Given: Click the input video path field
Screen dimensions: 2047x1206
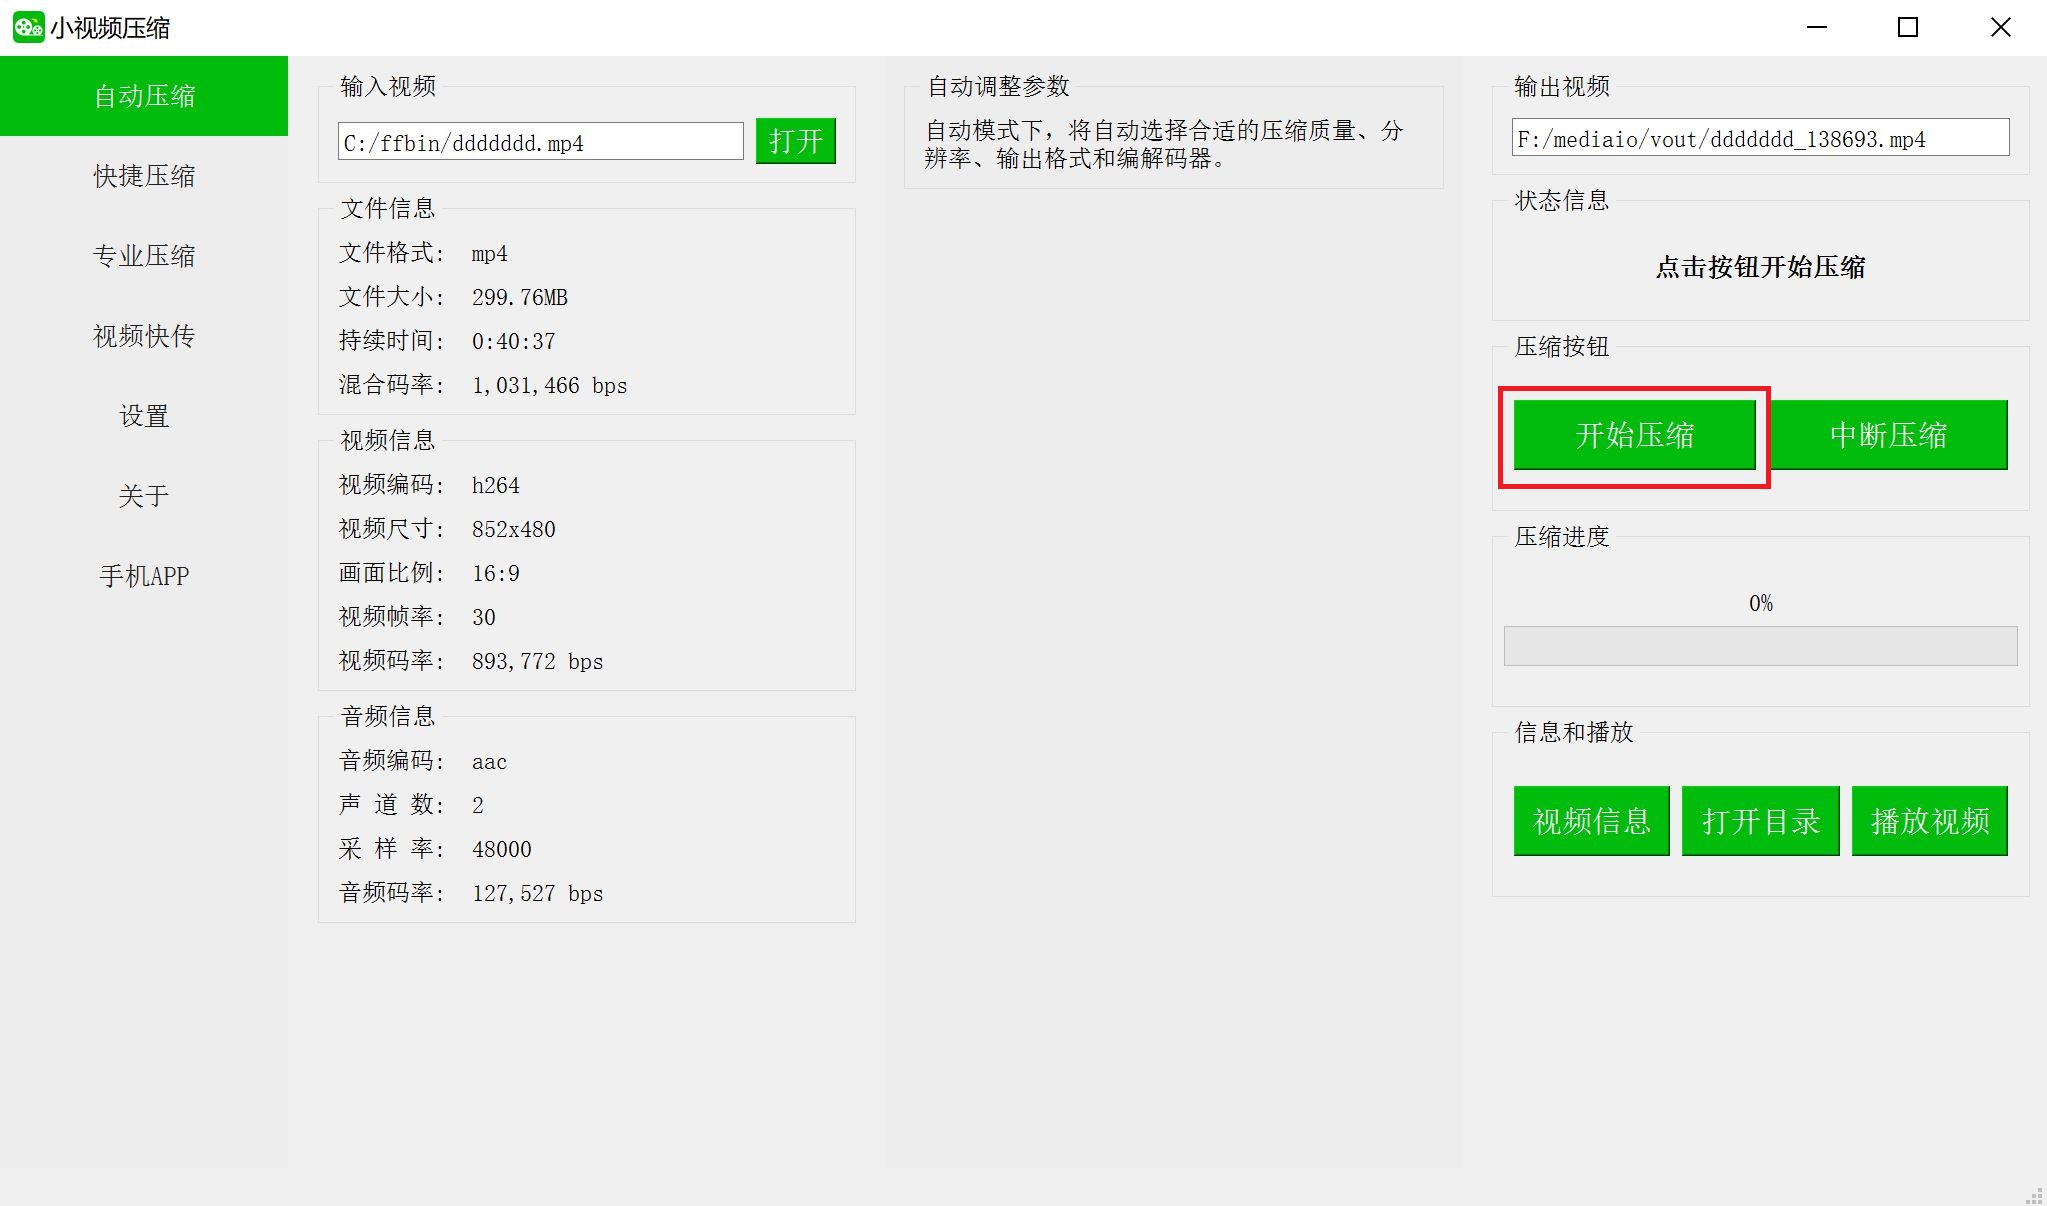Looking at the screenshot, I should [538, 141].
